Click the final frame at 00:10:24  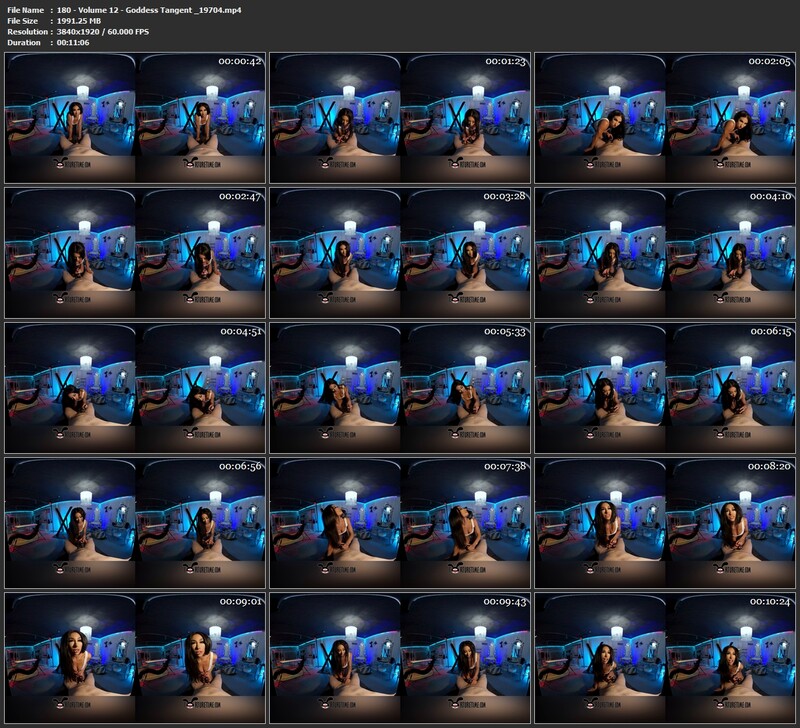pos(665,657)
